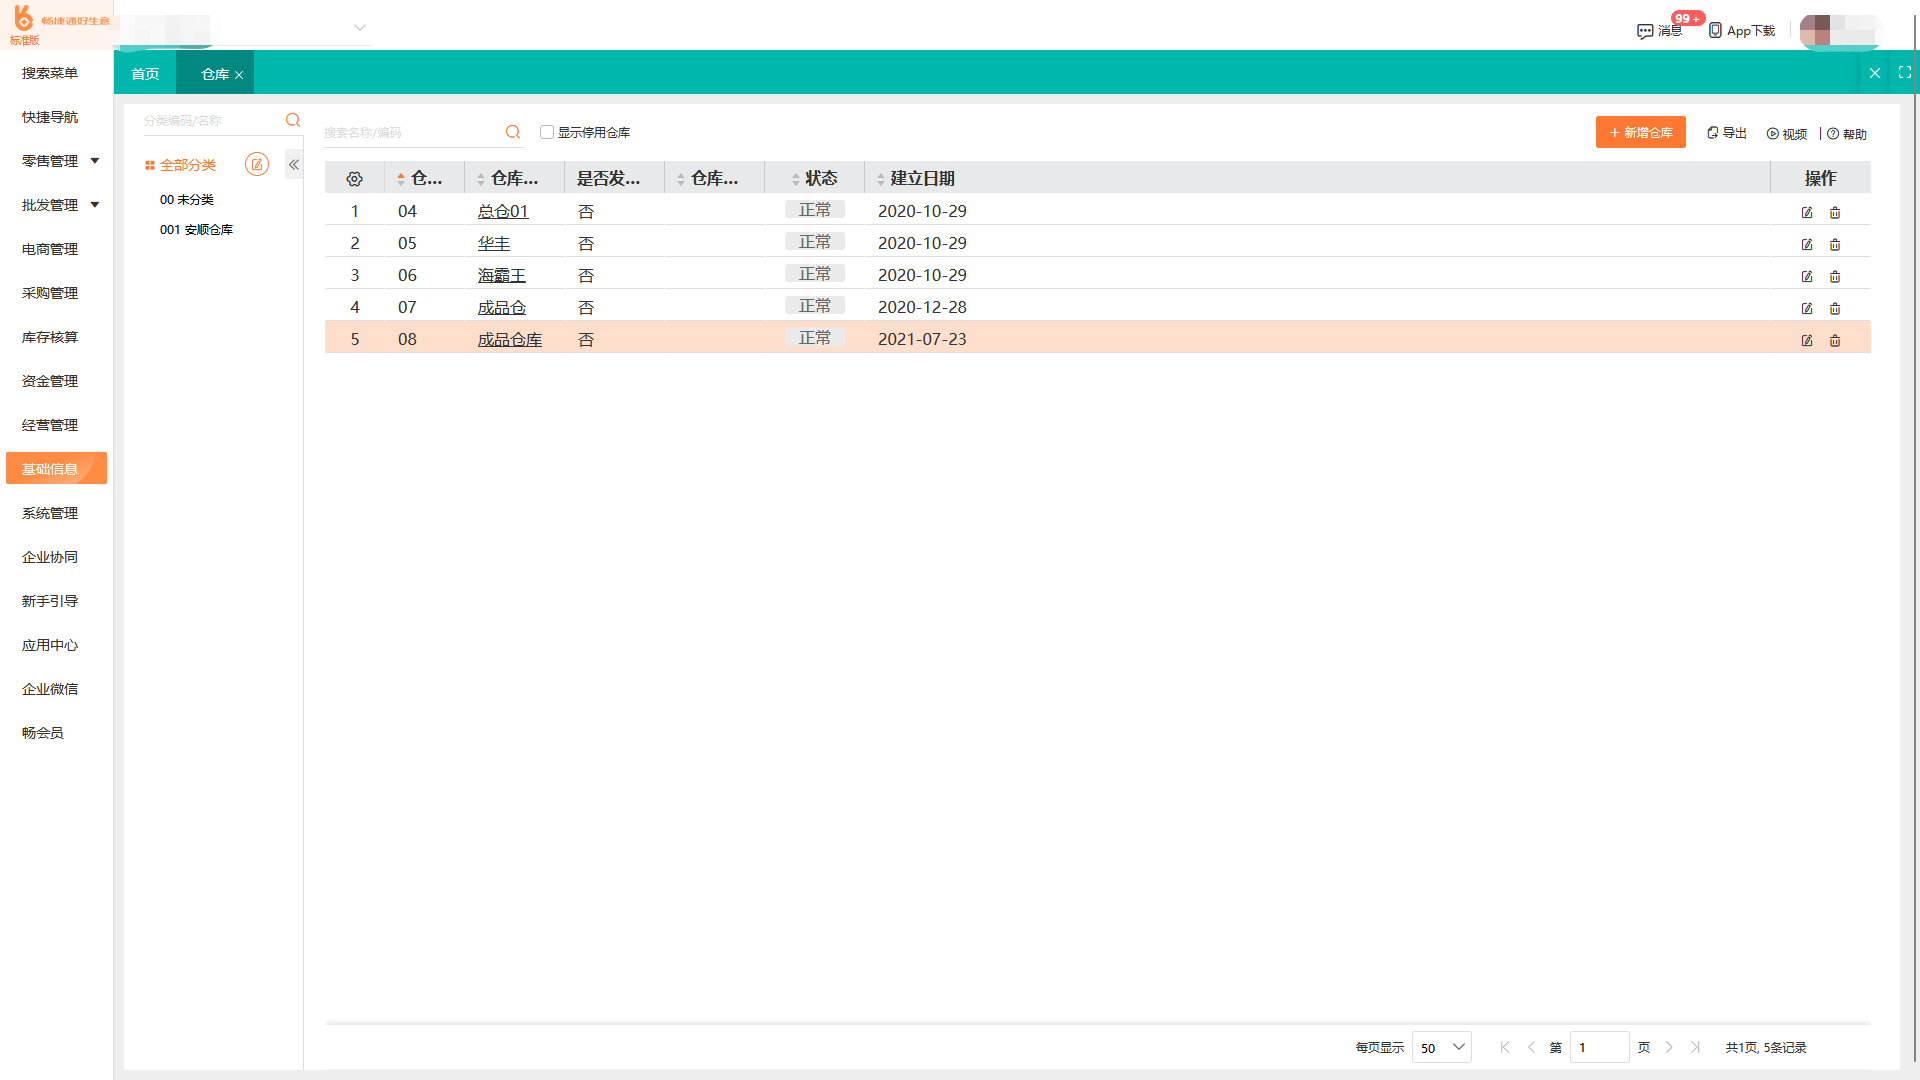Viewport: 1920px width, 1080px height.
Task: Toggle the 显示停用仓库 checkbox
Action: pyautogui.click(x=546, y=132)
